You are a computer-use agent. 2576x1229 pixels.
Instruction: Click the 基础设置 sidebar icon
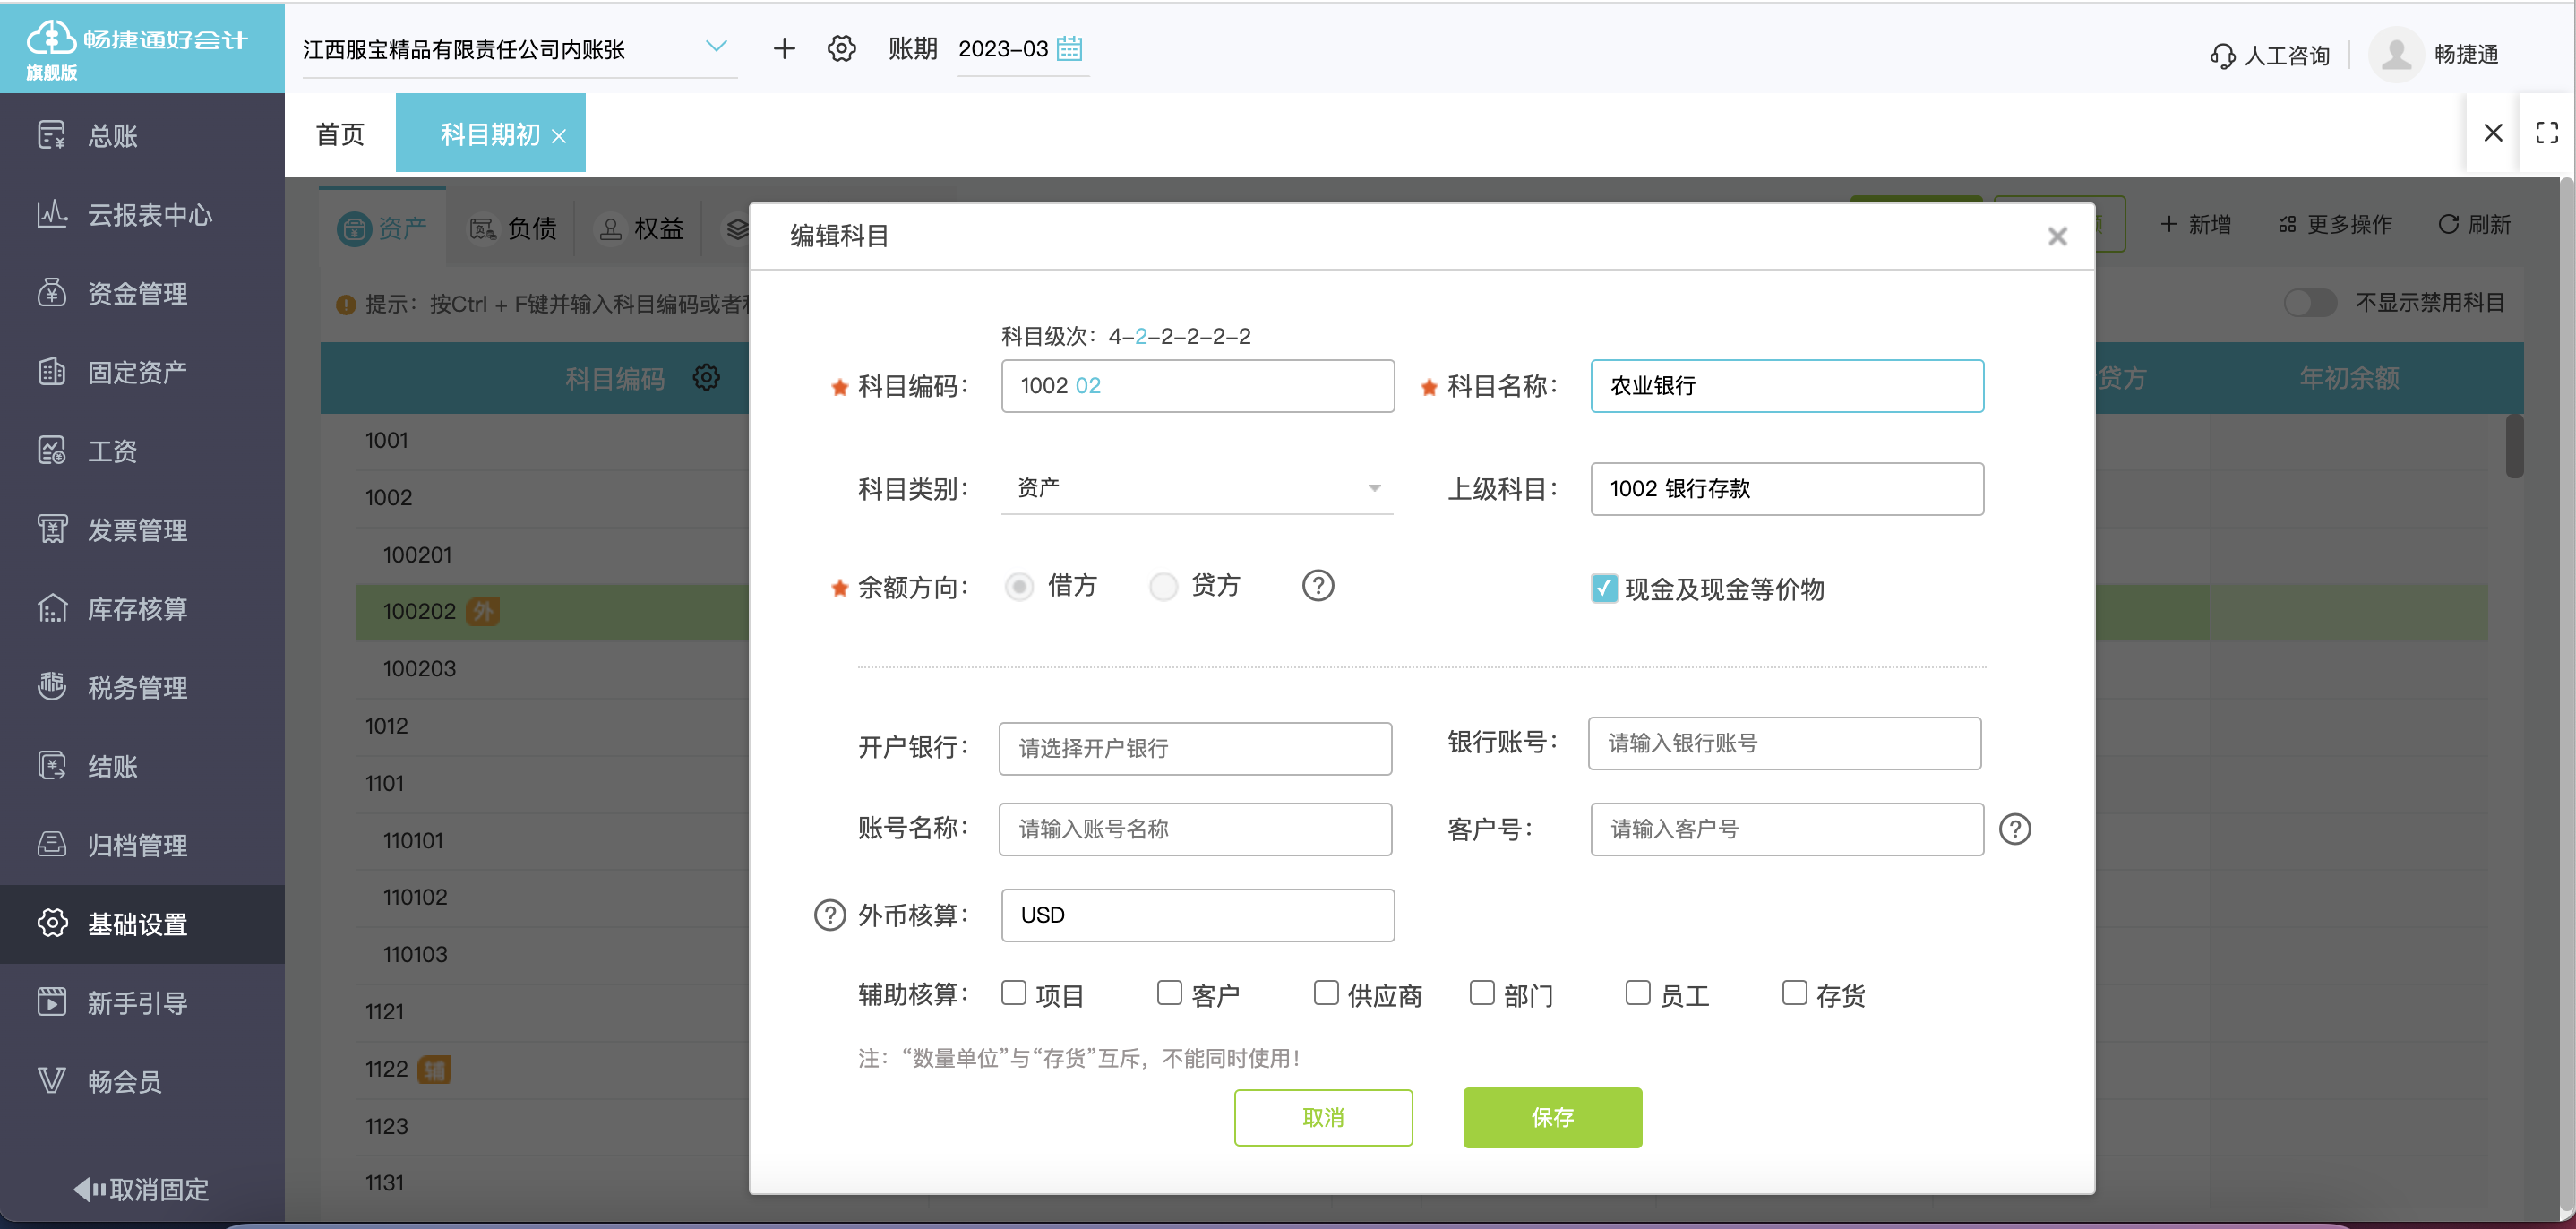pos(47,924)
